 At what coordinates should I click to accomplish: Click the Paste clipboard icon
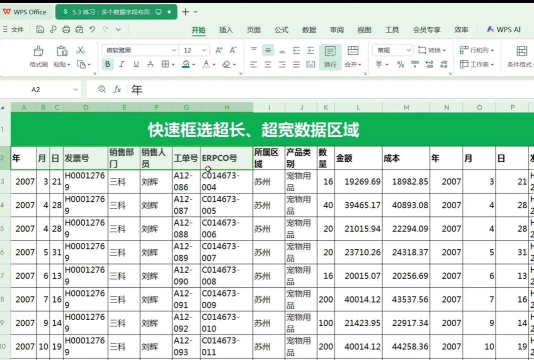tap(62, 51)
